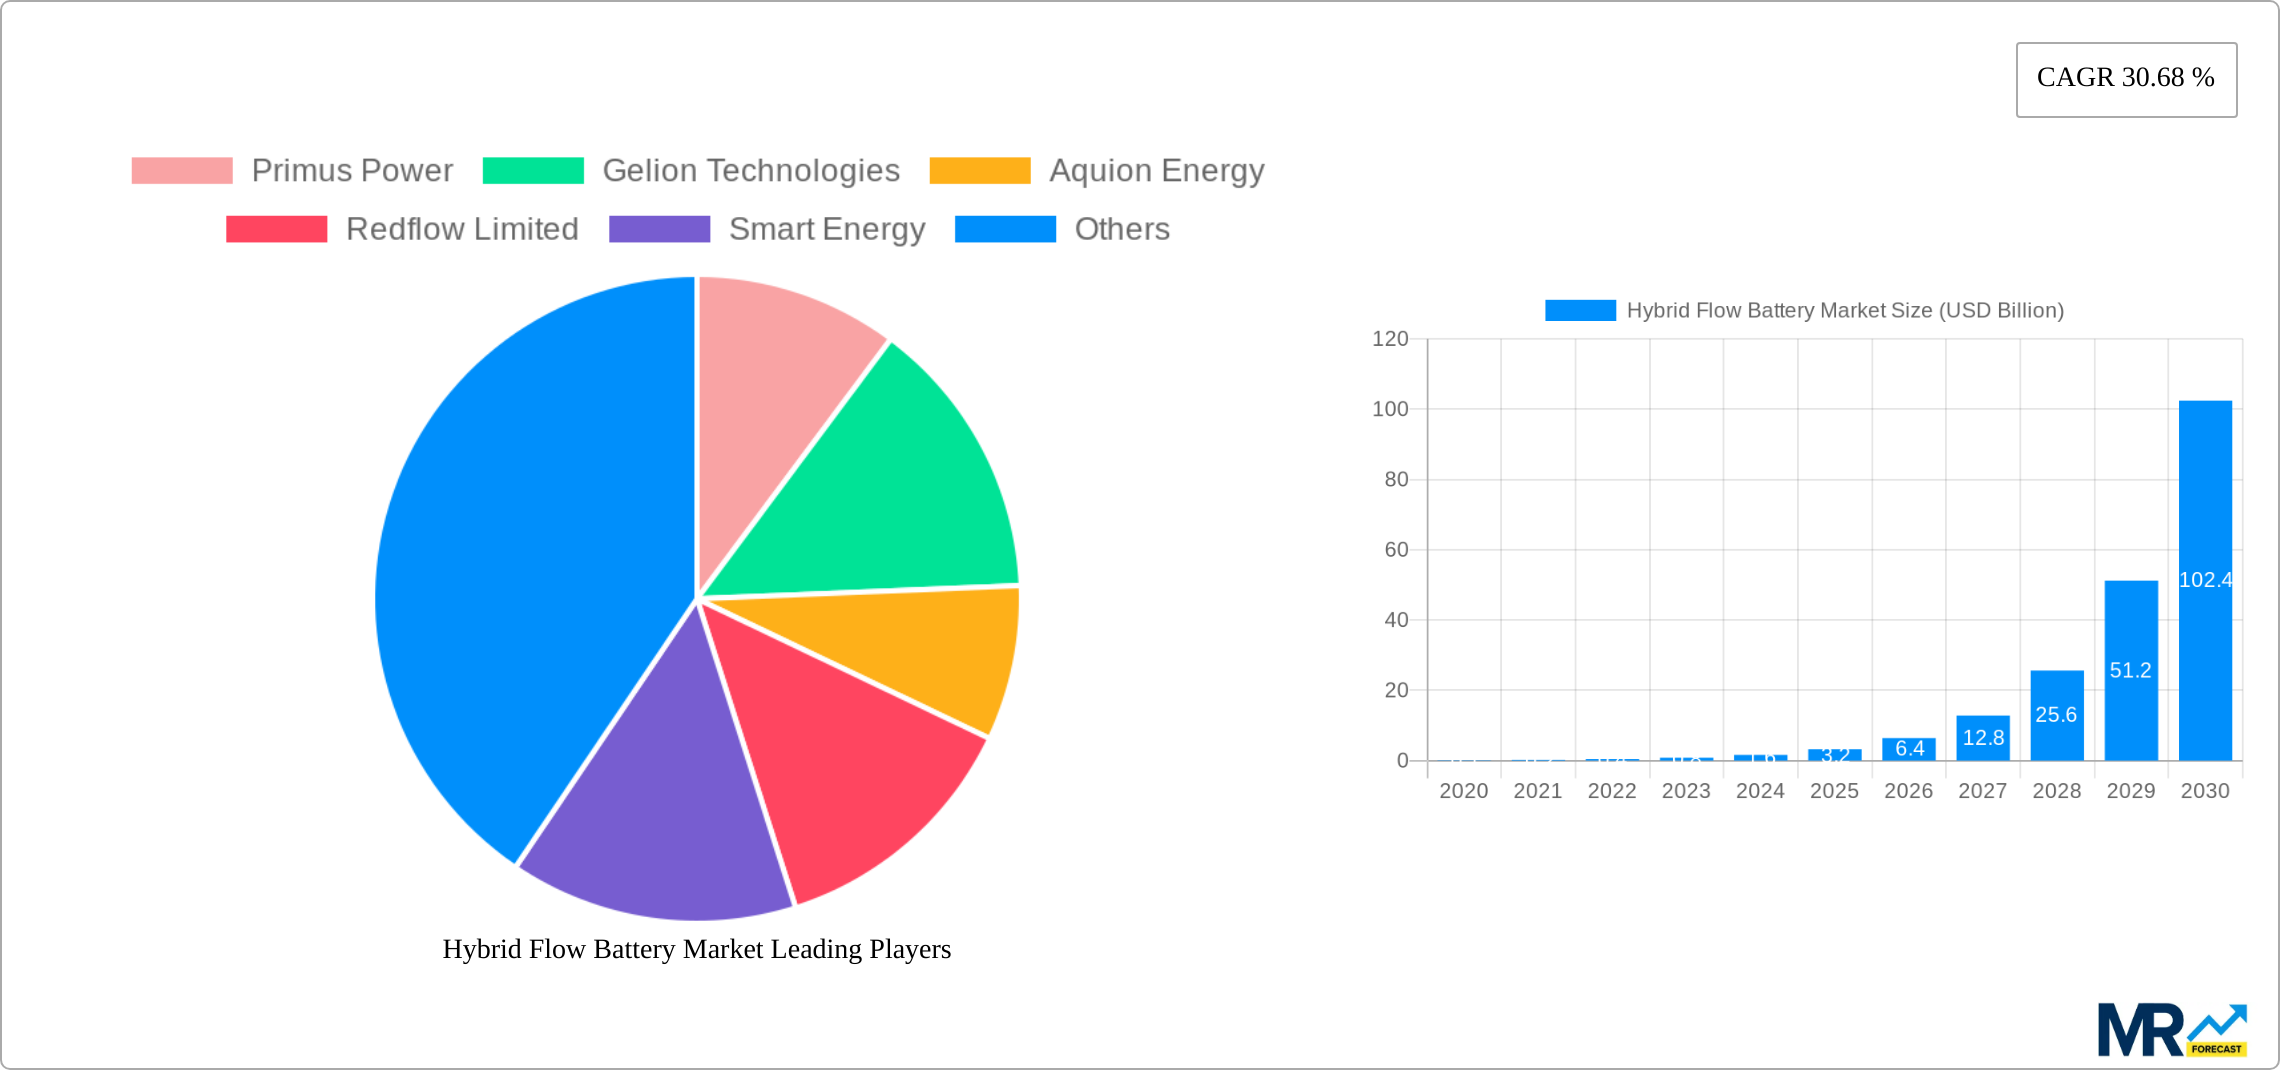Viewport: 2280px width, 1070px height.
Task: Click the 2025 axis label
Action: (1834, 790)
